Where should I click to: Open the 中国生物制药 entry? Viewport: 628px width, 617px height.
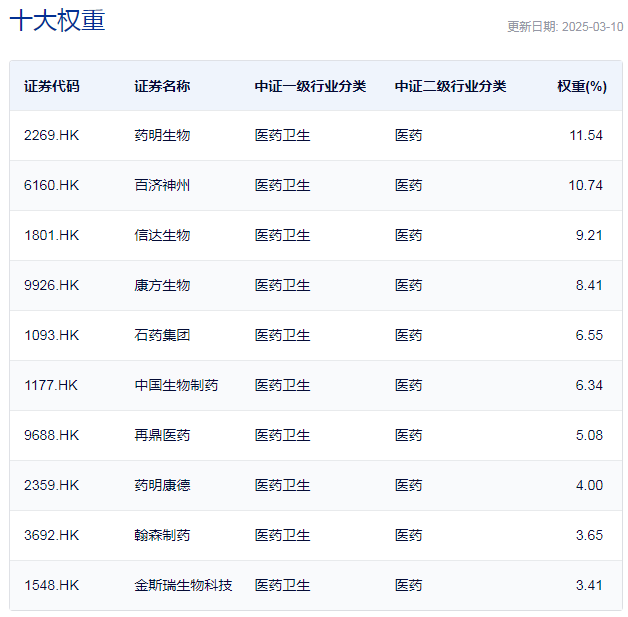coord(176,385)
